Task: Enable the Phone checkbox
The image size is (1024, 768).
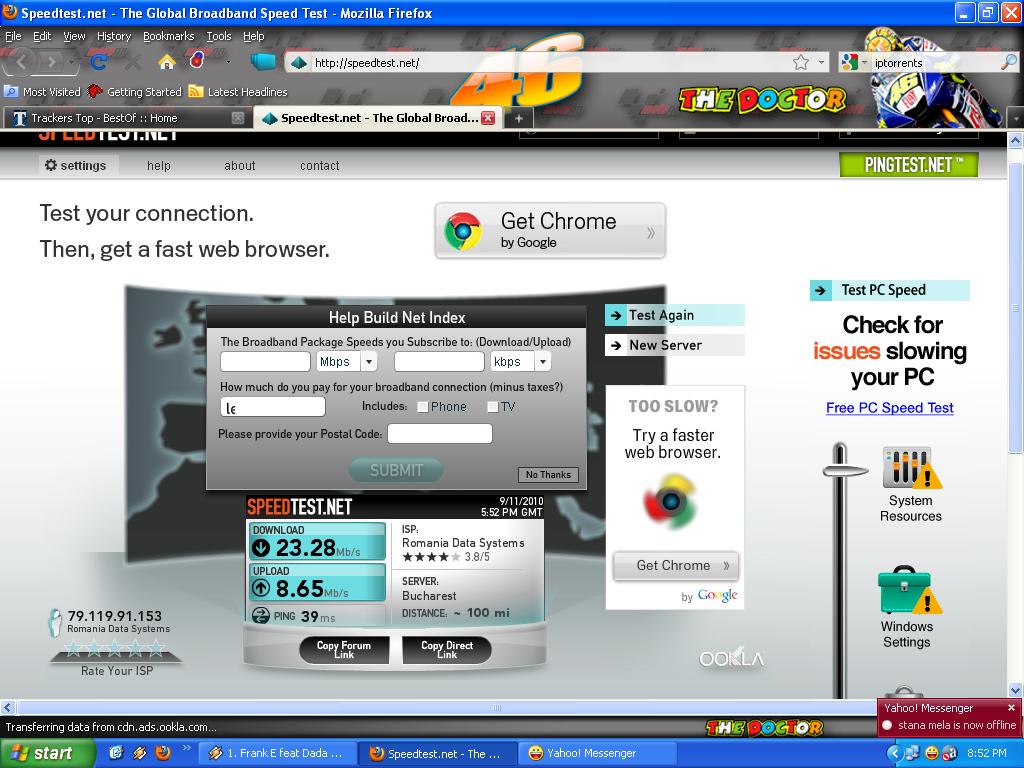Action: (423, 407)
